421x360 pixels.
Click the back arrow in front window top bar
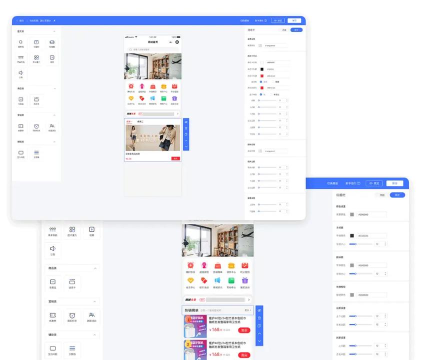(x=17, y=21)
